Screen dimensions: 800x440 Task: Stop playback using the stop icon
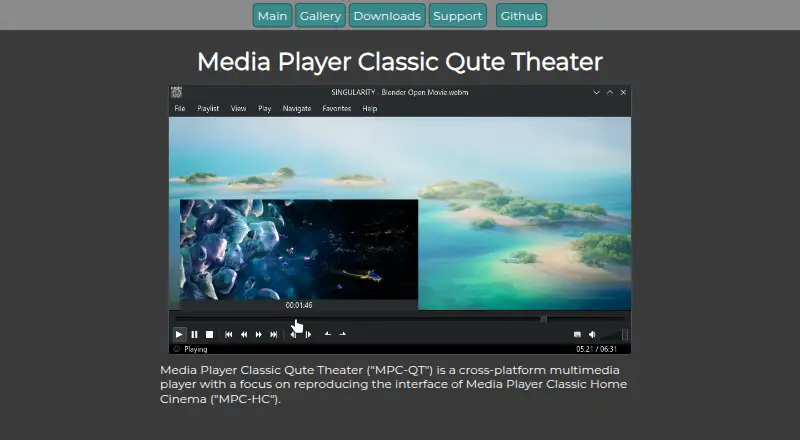[x=209, y=334]
